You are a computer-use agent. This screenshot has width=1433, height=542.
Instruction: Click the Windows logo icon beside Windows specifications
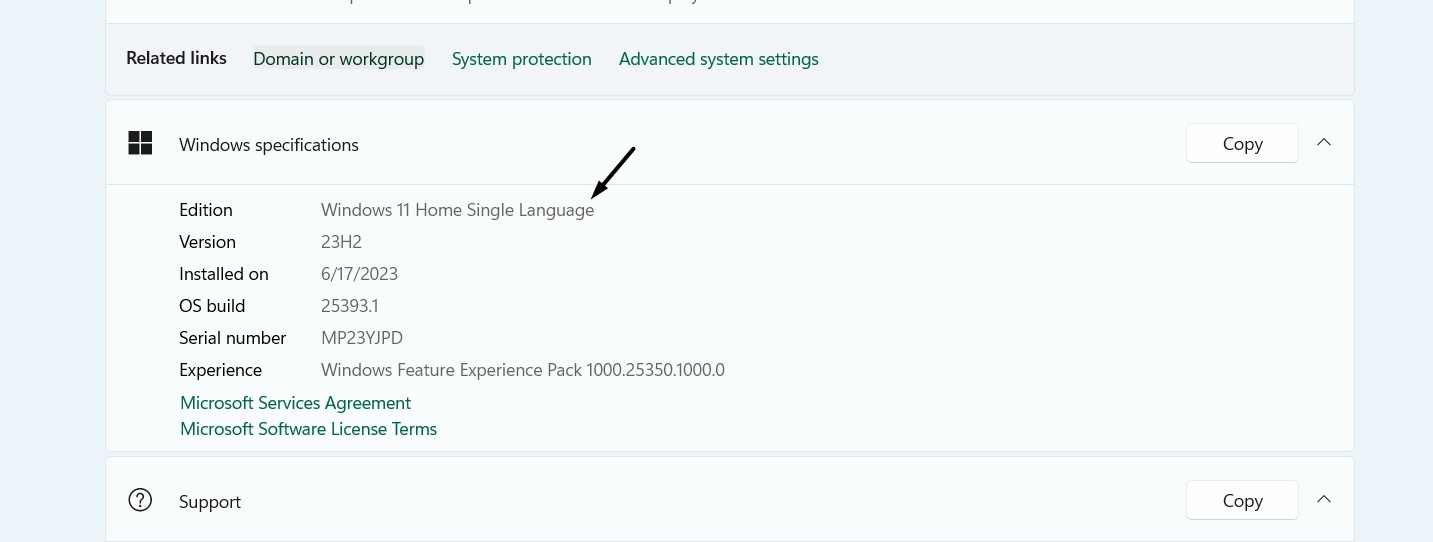(140, 143)
